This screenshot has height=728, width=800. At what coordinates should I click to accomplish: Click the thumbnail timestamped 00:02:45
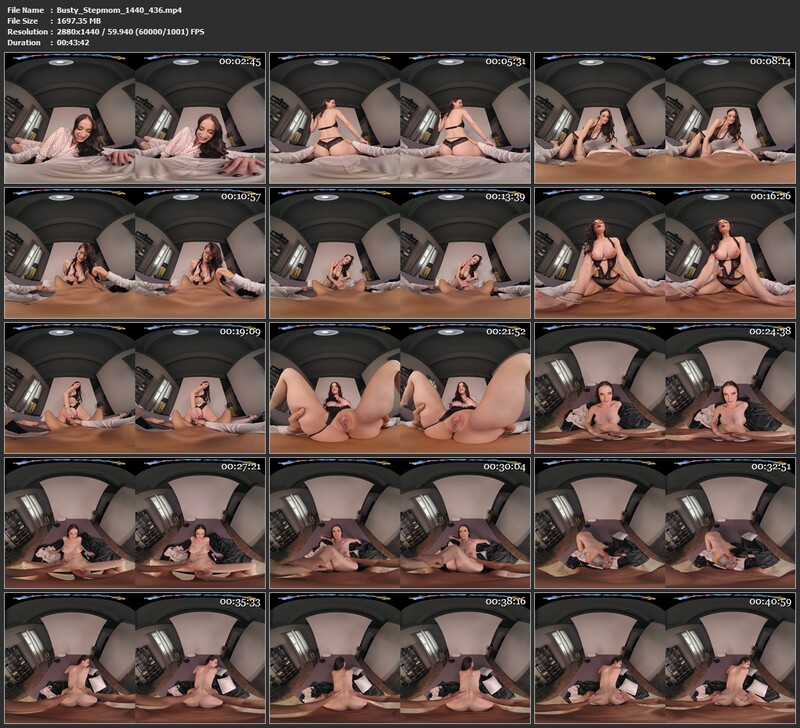point(135,118)
